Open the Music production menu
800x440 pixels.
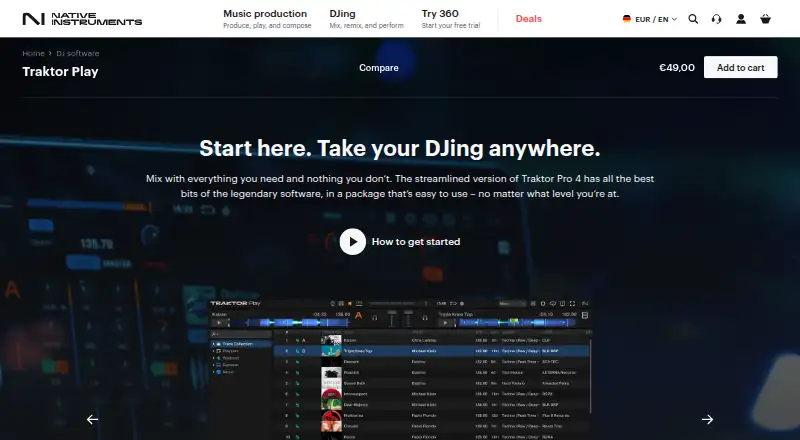(x=267, y=18)
